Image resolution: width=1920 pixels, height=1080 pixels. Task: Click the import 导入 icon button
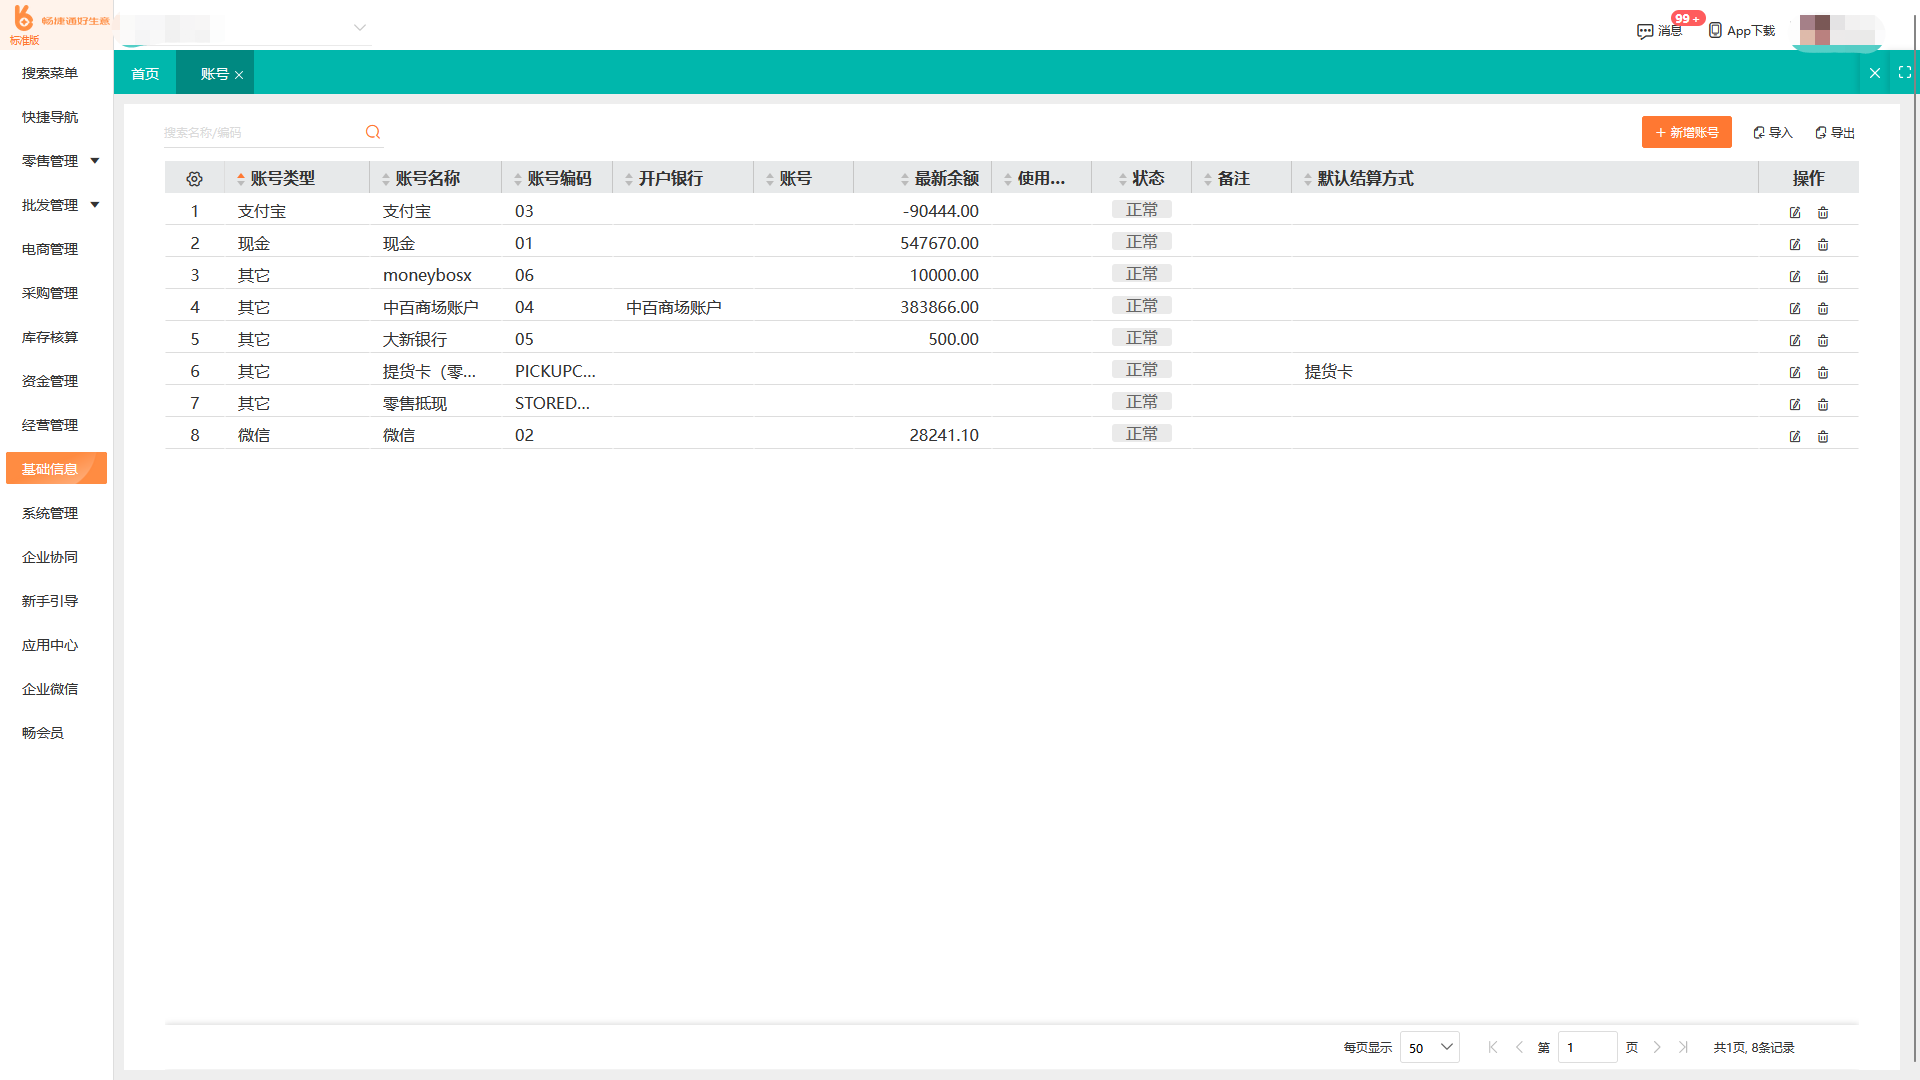pyautogui.click(x=1774, y=132)
